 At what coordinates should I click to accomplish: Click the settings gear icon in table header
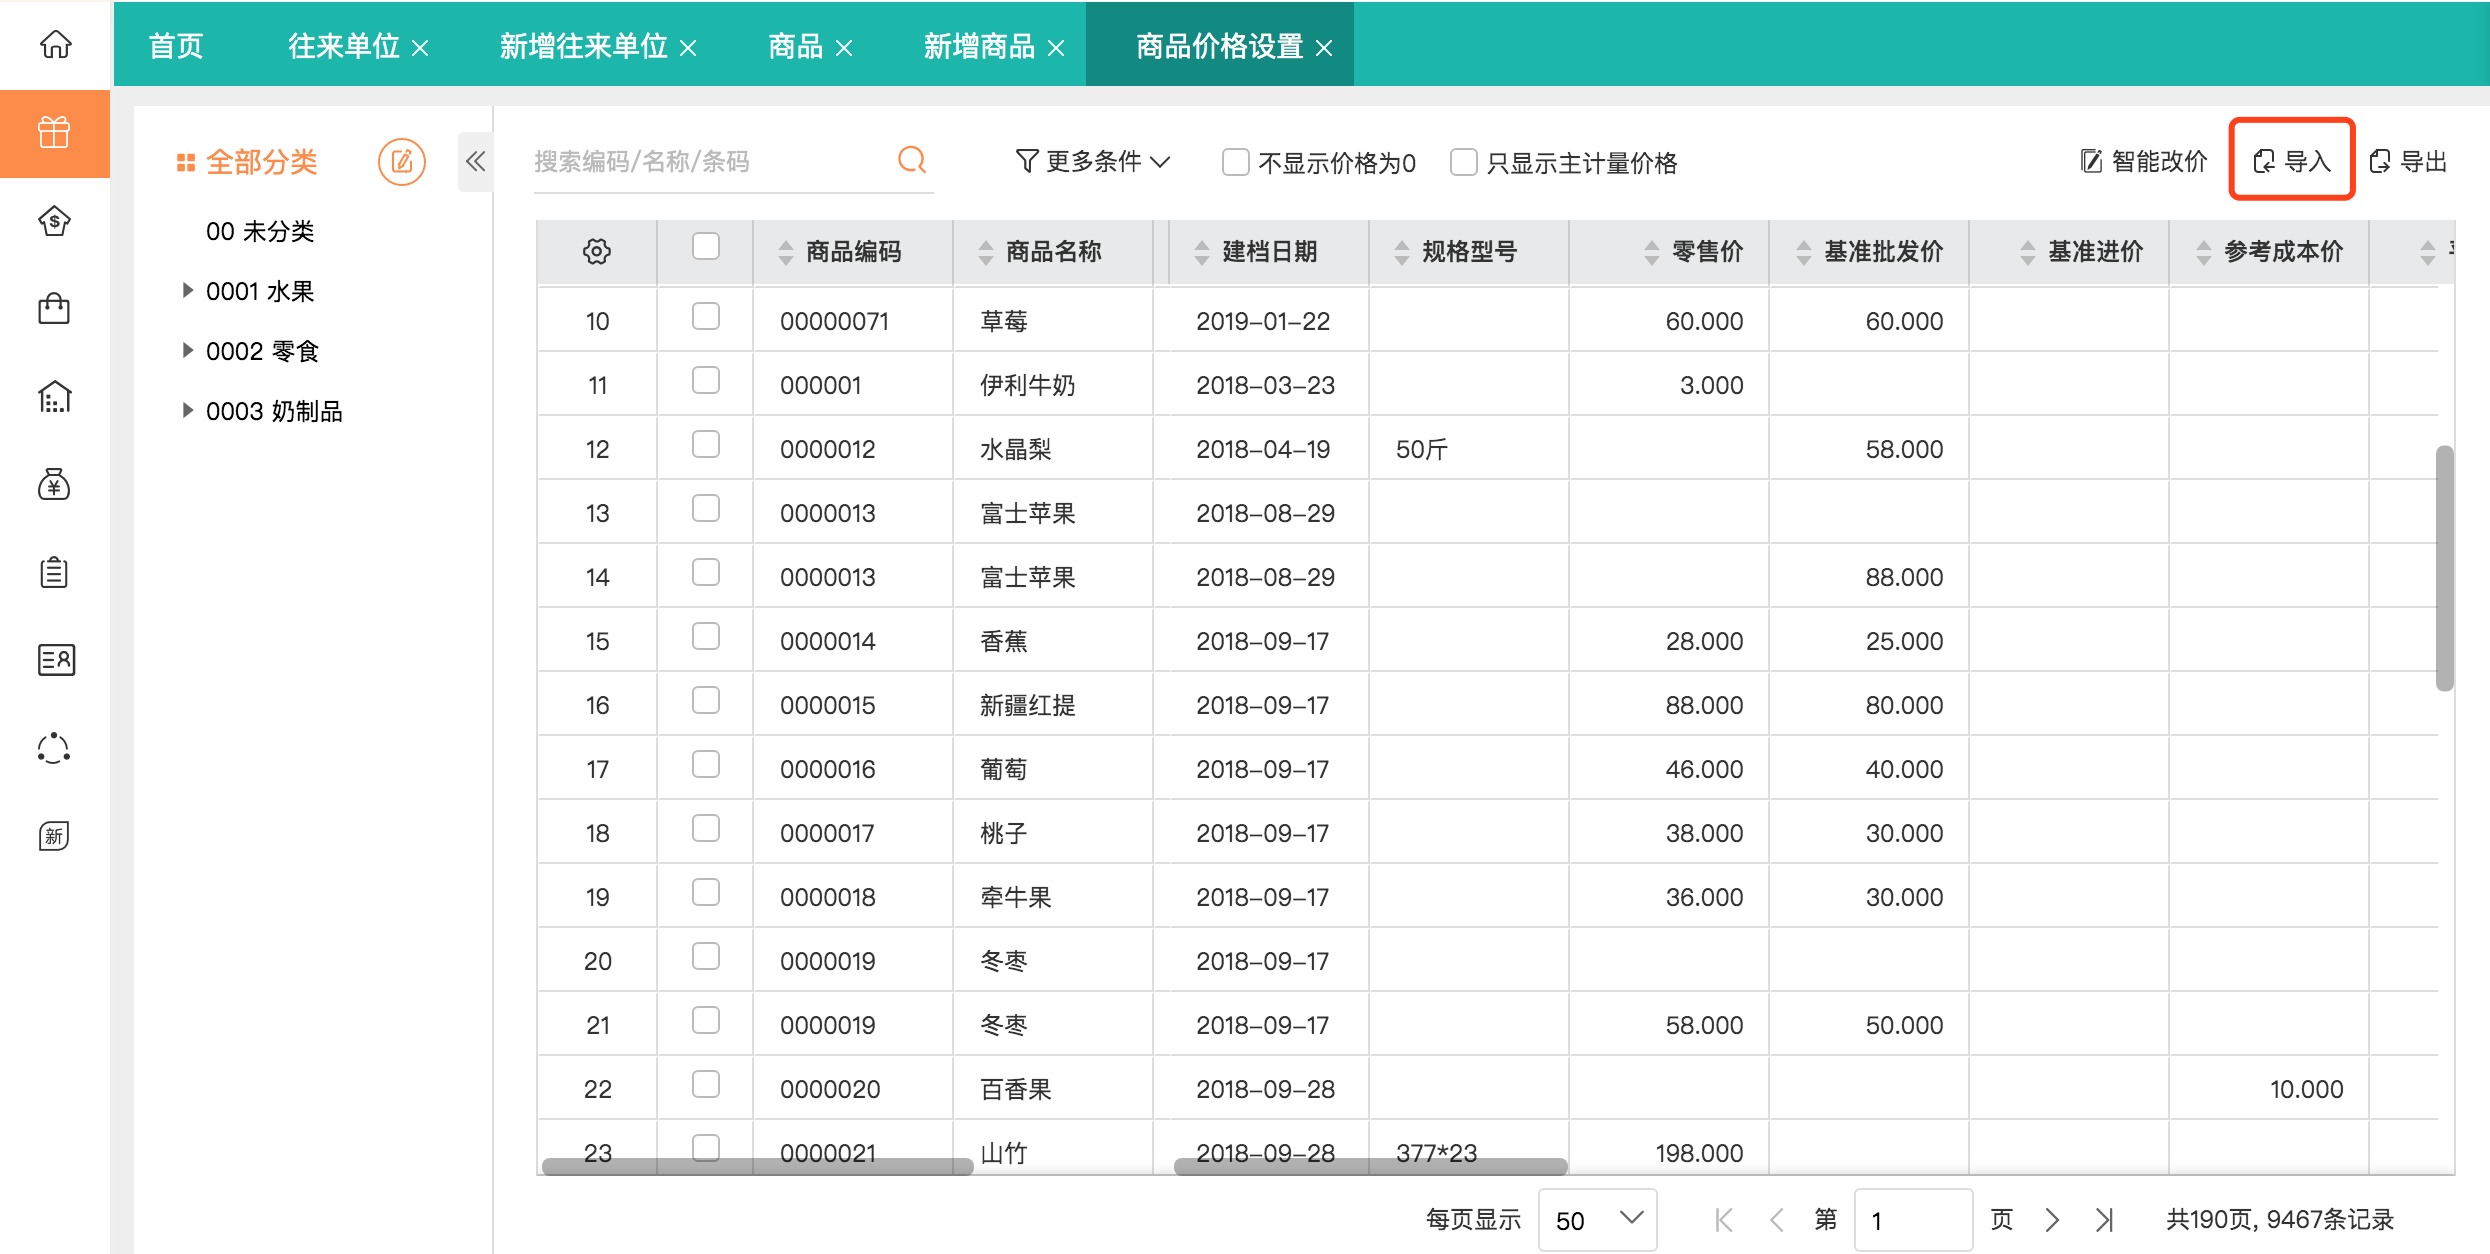pyautogui.click(x=598, y=250)
